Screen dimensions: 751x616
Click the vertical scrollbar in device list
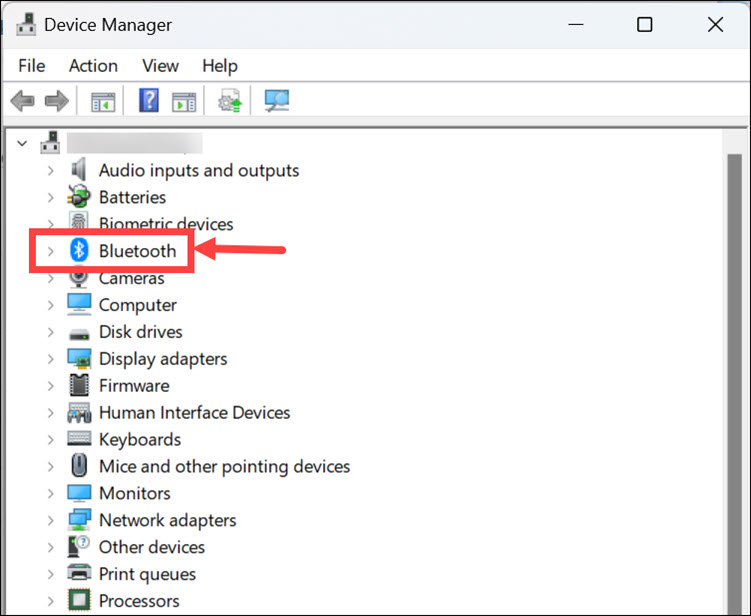tap(734, 380)
